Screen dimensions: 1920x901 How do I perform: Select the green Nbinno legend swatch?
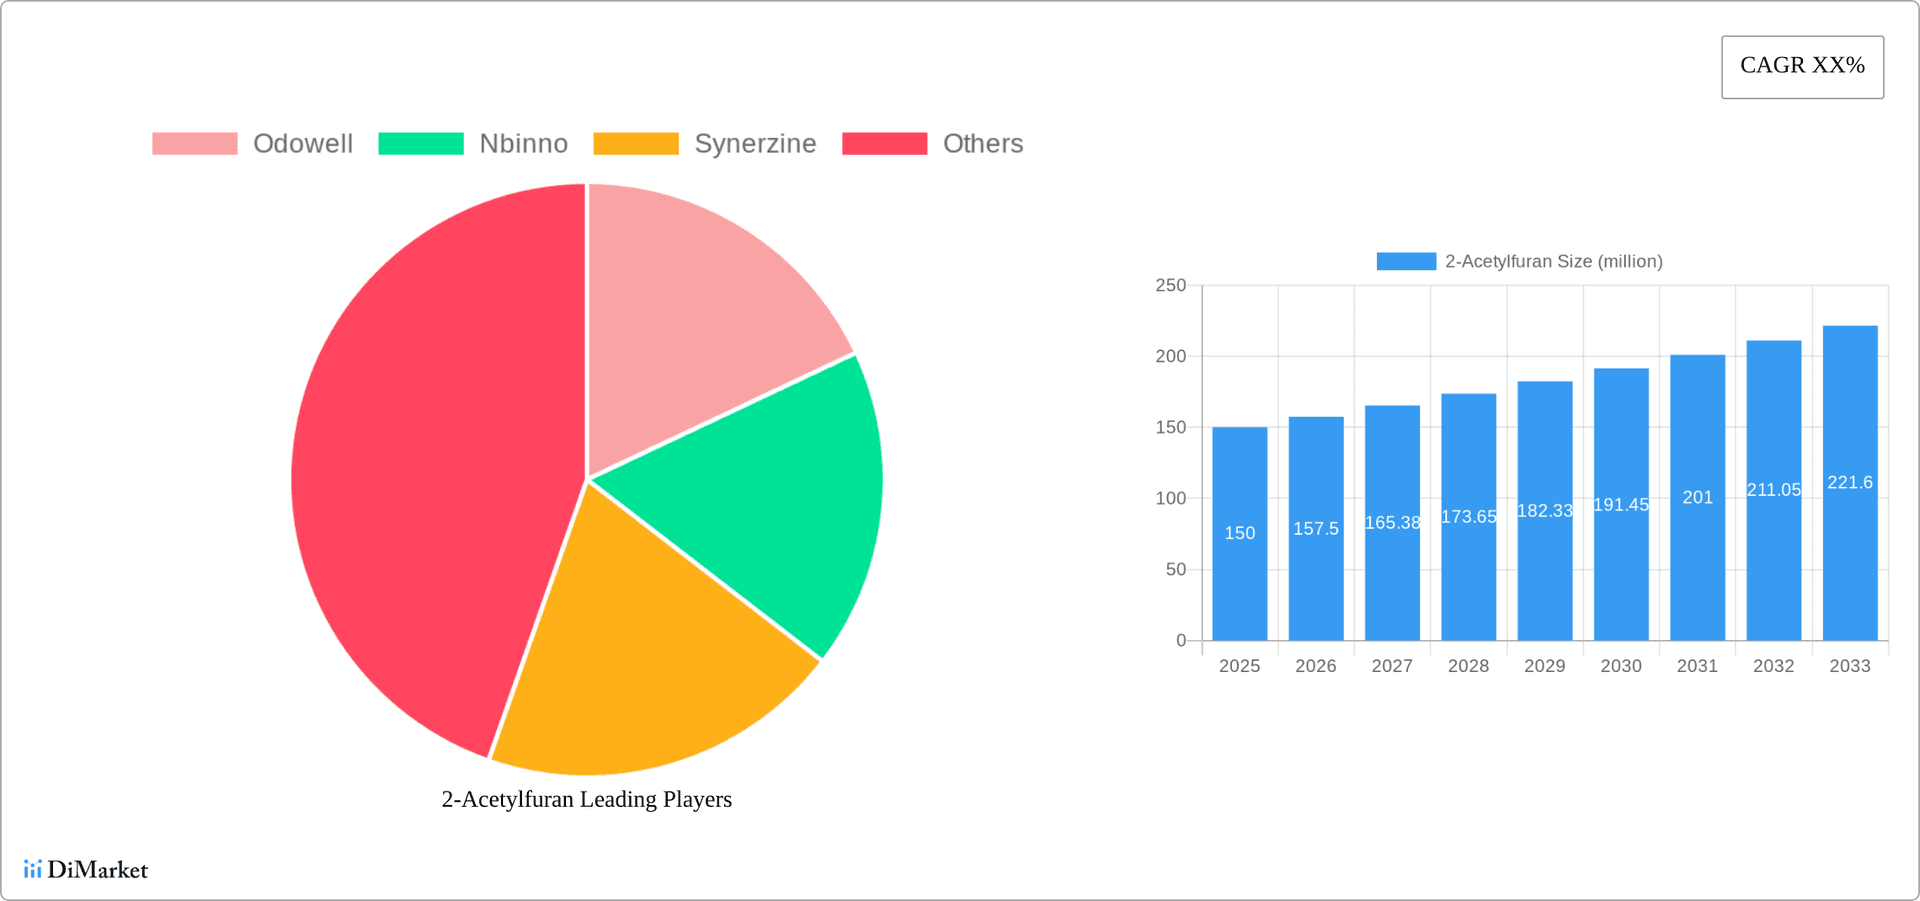click(420, 143)
